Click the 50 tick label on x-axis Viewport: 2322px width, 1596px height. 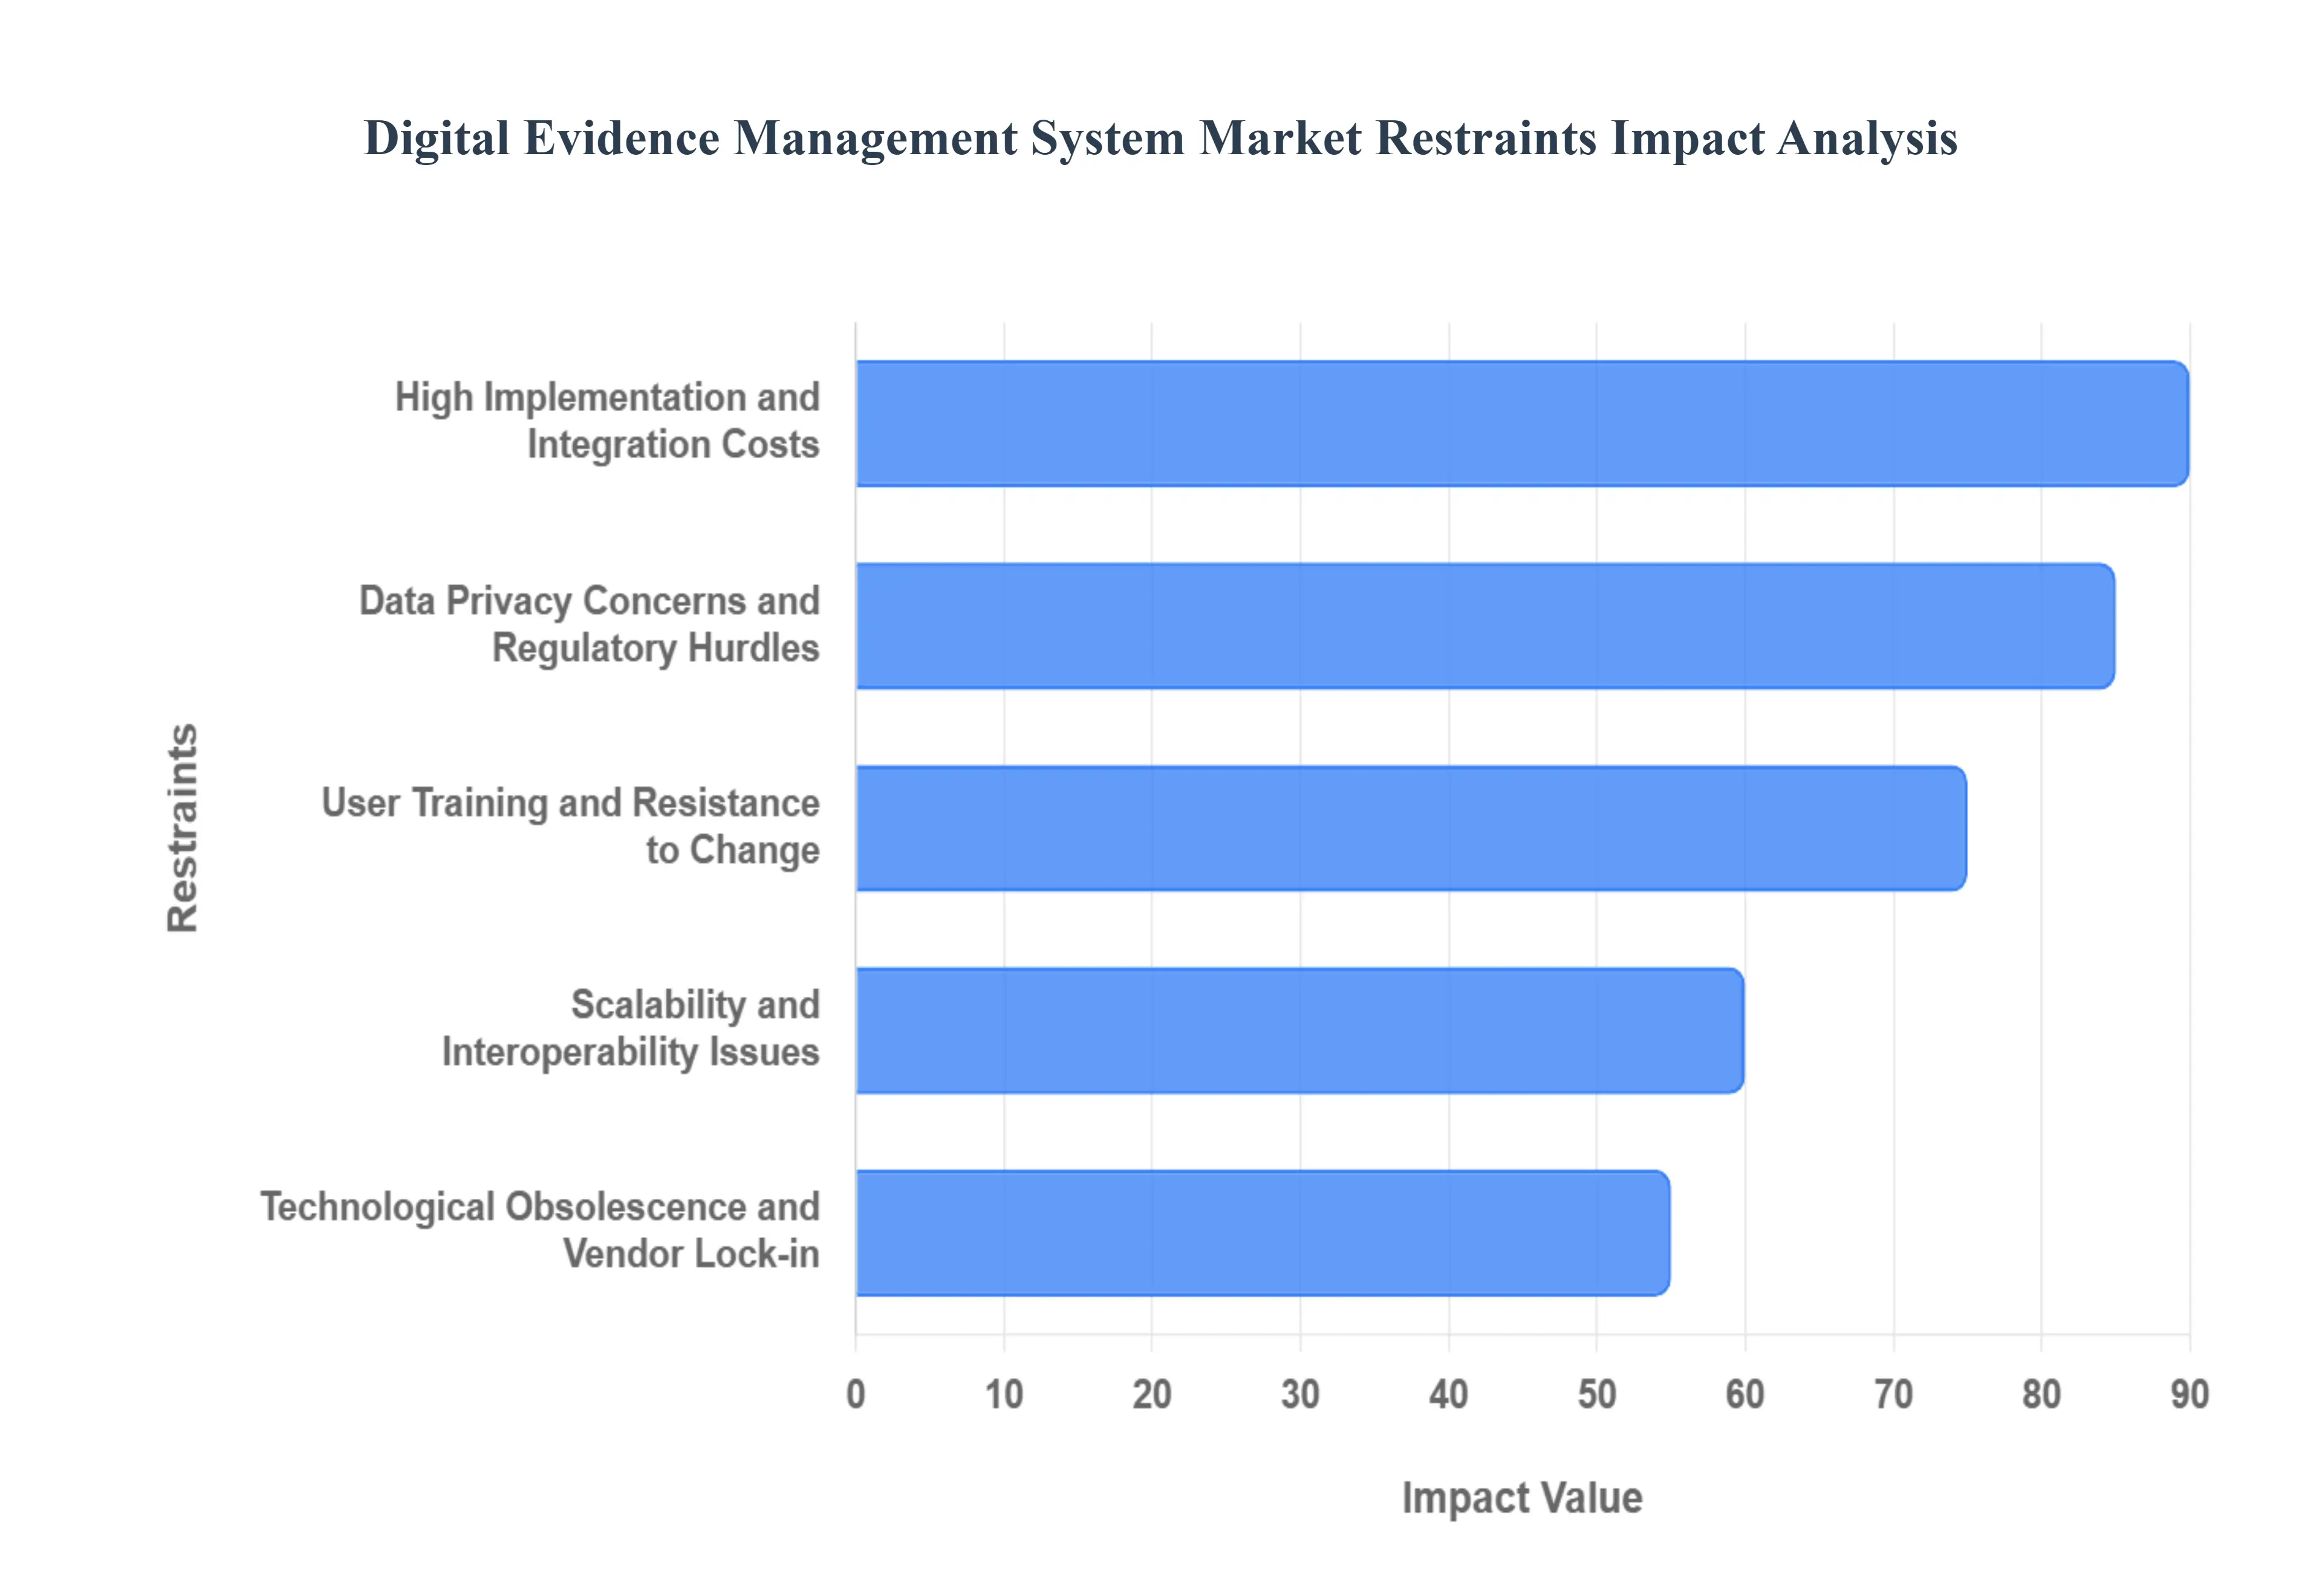coord(1597,1394)
